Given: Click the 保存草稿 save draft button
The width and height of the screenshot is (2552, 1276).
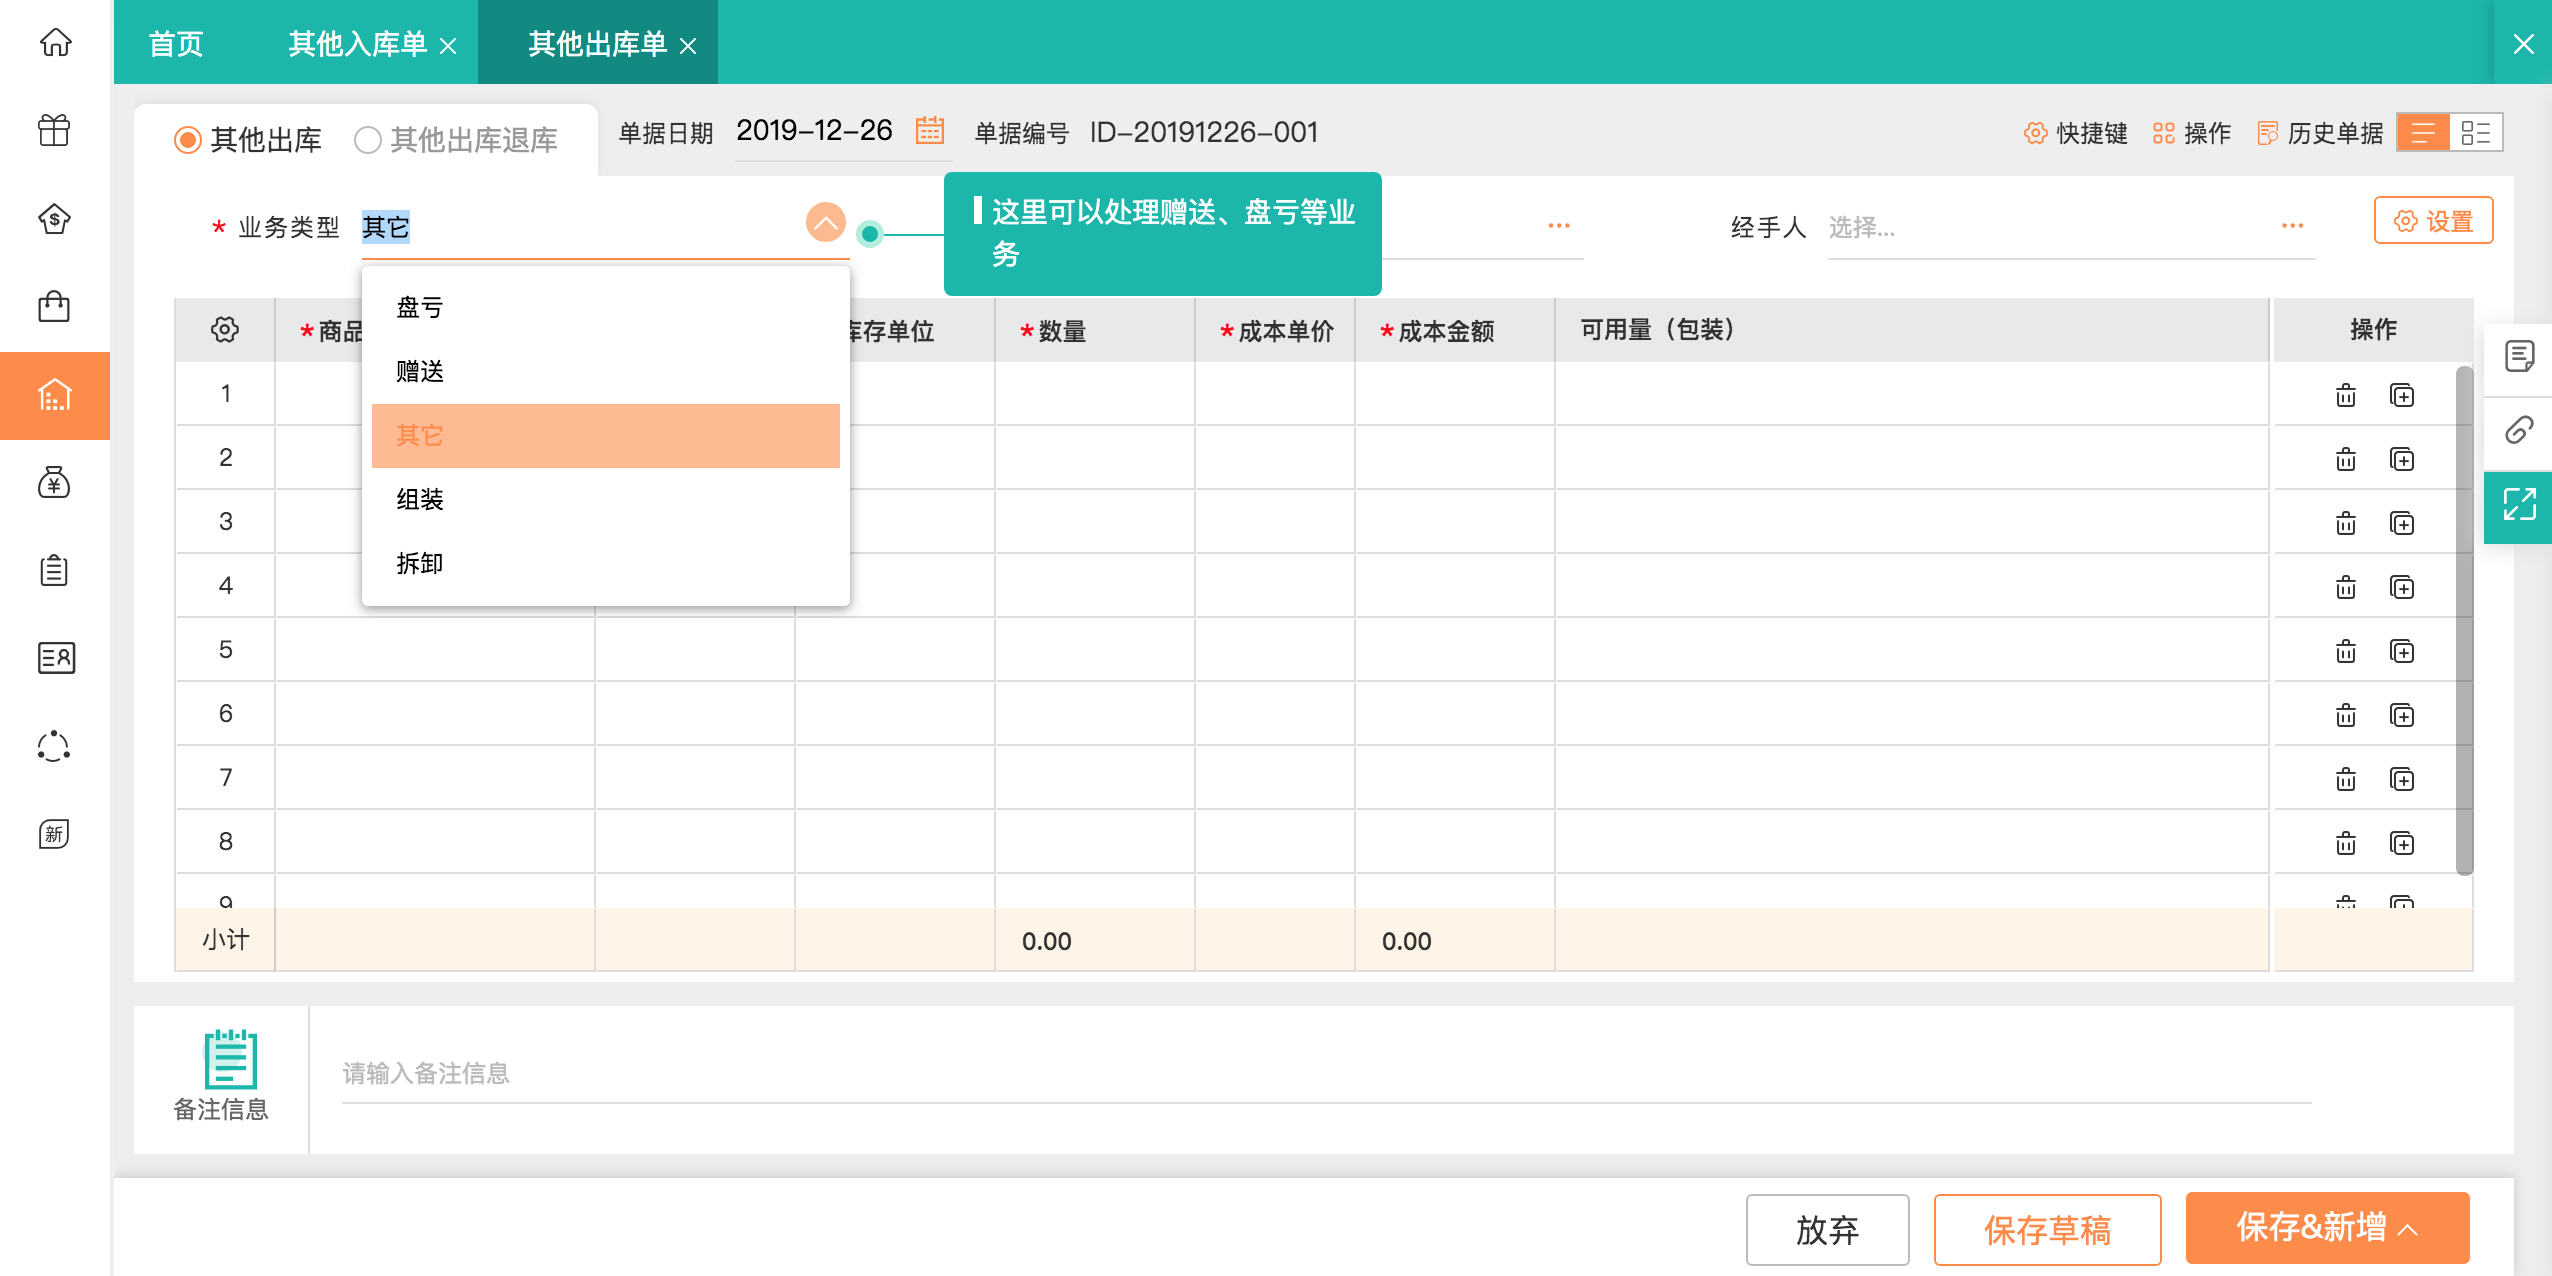Looking at the screenshot, I should pos(2046,1229).
